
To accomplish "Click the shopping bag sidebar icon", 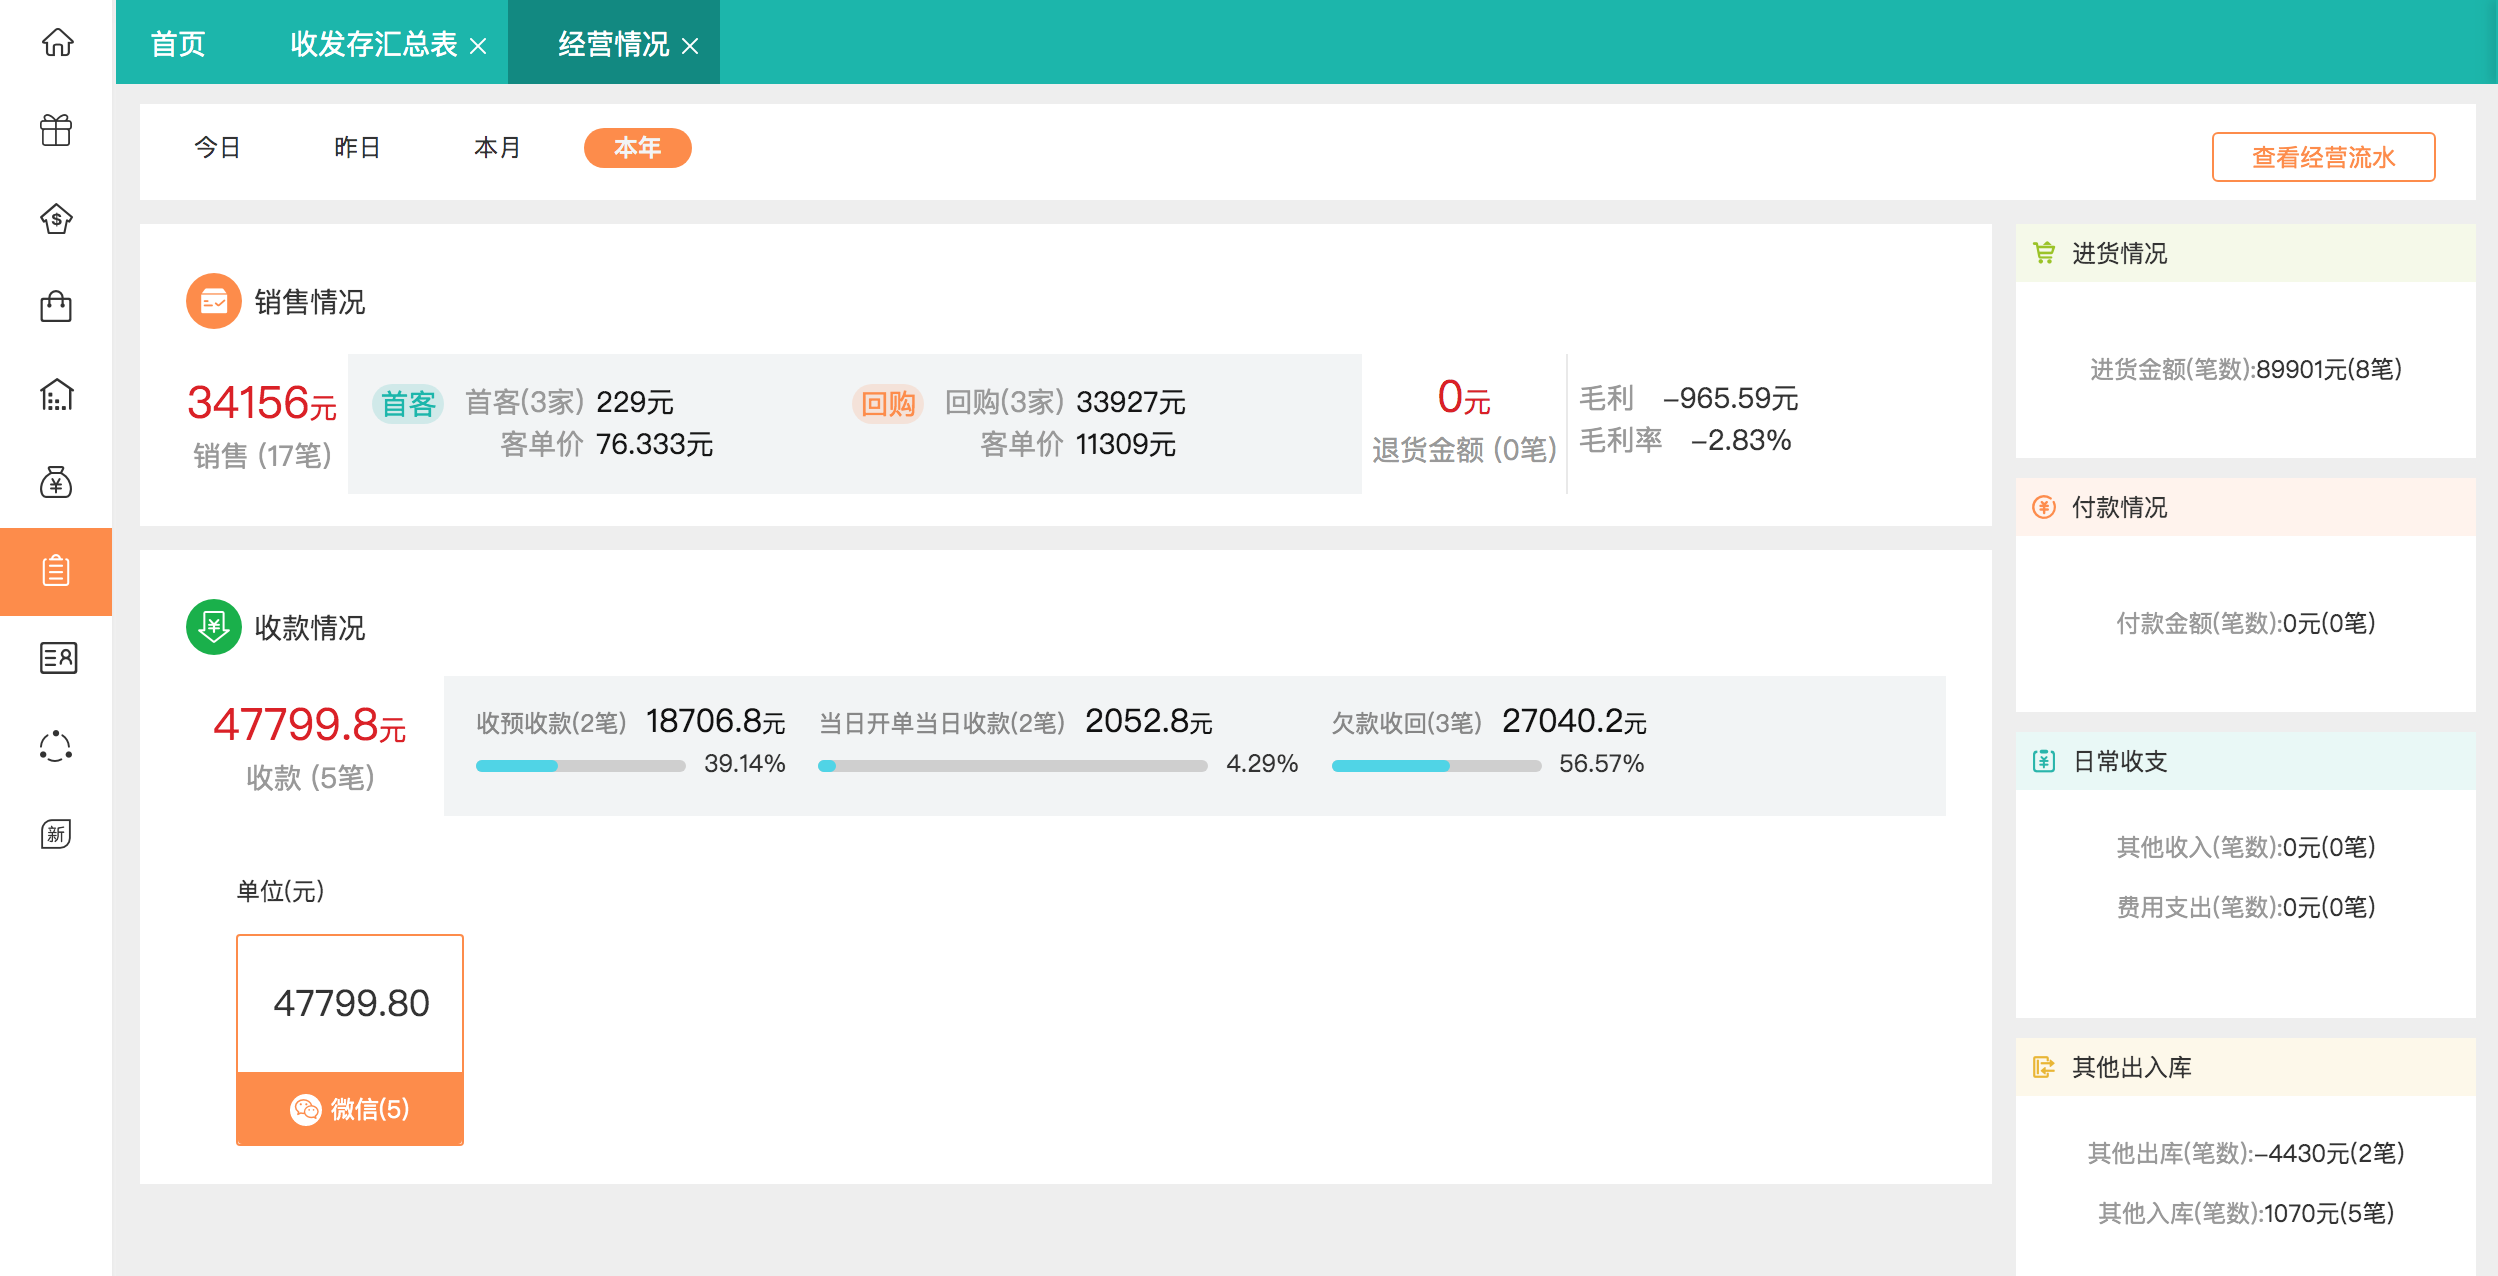I will (x=55, y=306).
